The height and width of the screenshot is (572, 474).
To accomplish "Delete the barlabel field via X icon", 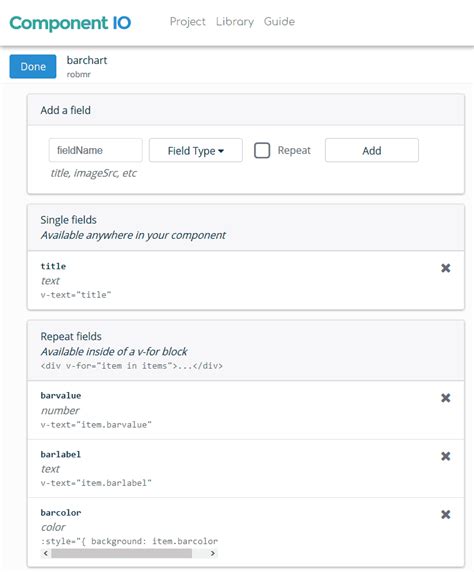I will point(445,456).
